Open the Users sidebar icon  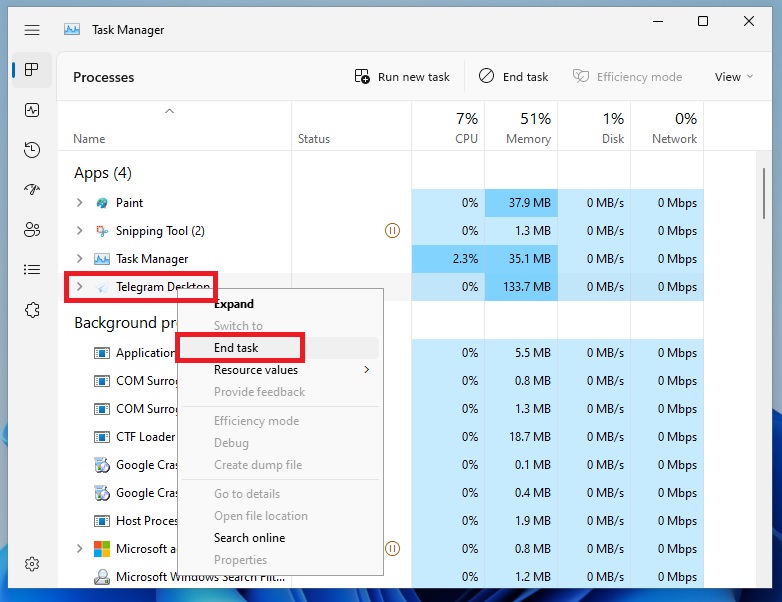(32, 229)
